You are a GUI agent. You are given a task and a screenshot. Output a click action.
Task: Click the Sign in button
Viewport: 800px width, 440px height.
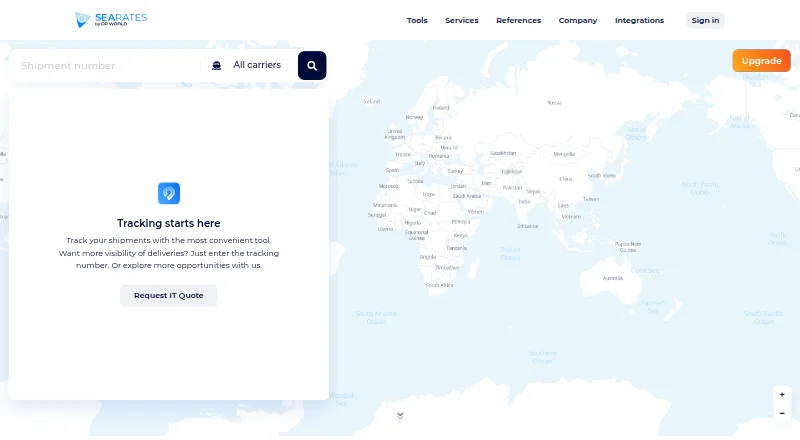click(x=705, y=20)
